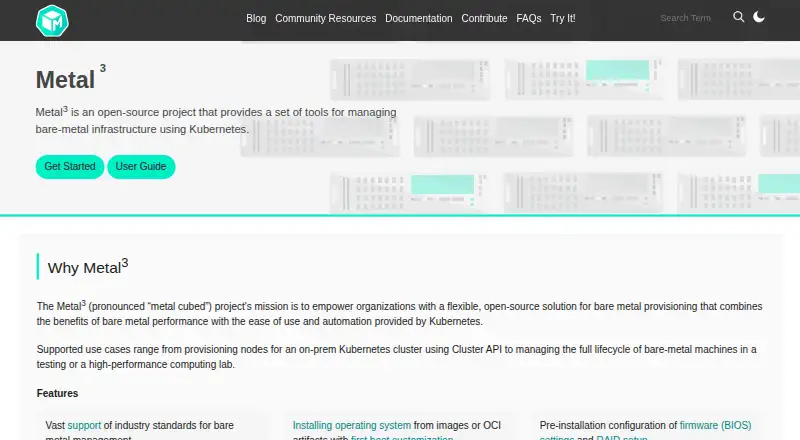Open Community Resources in the navbar
This screenshot has height=440, width=800.
(326, 18)
